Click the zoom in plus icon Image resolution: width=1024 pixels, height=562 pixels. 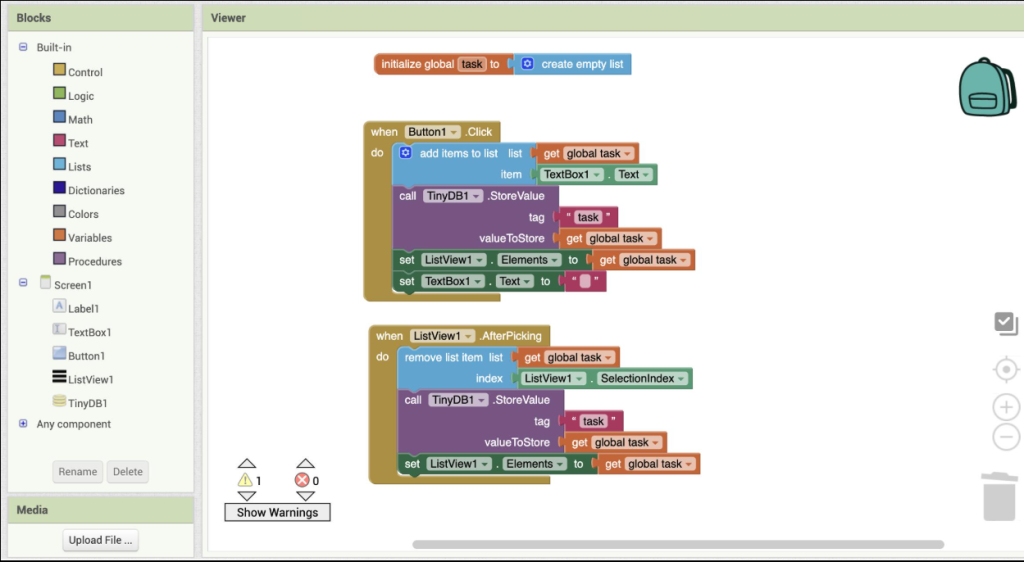pos(1006,407)
